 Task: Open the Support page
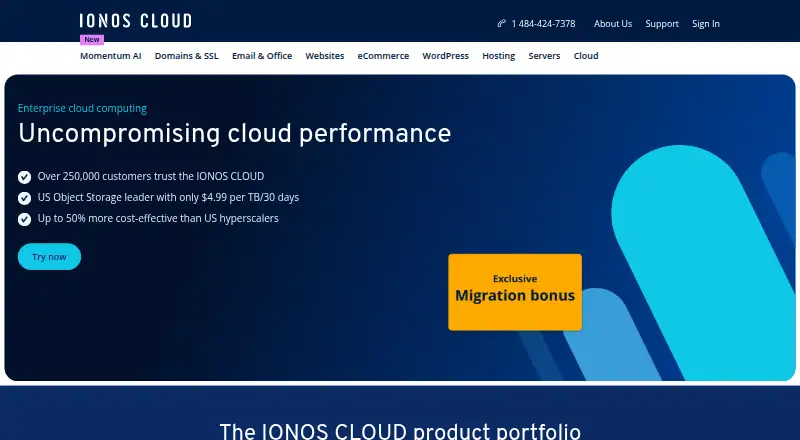point(662,24)
